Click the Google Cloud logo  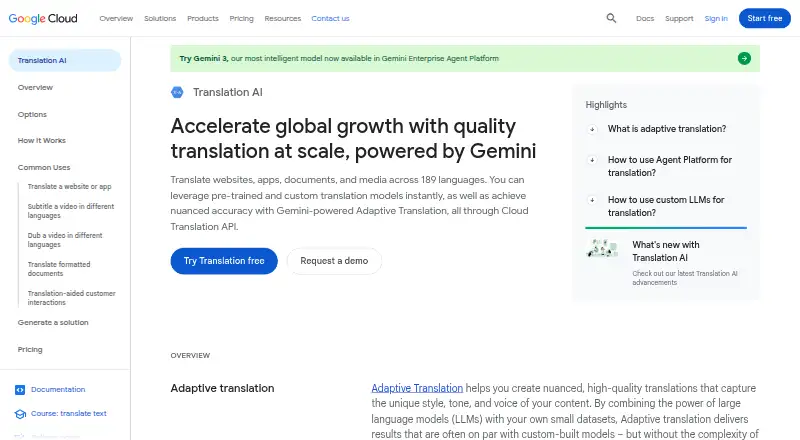tap(43, 18)
